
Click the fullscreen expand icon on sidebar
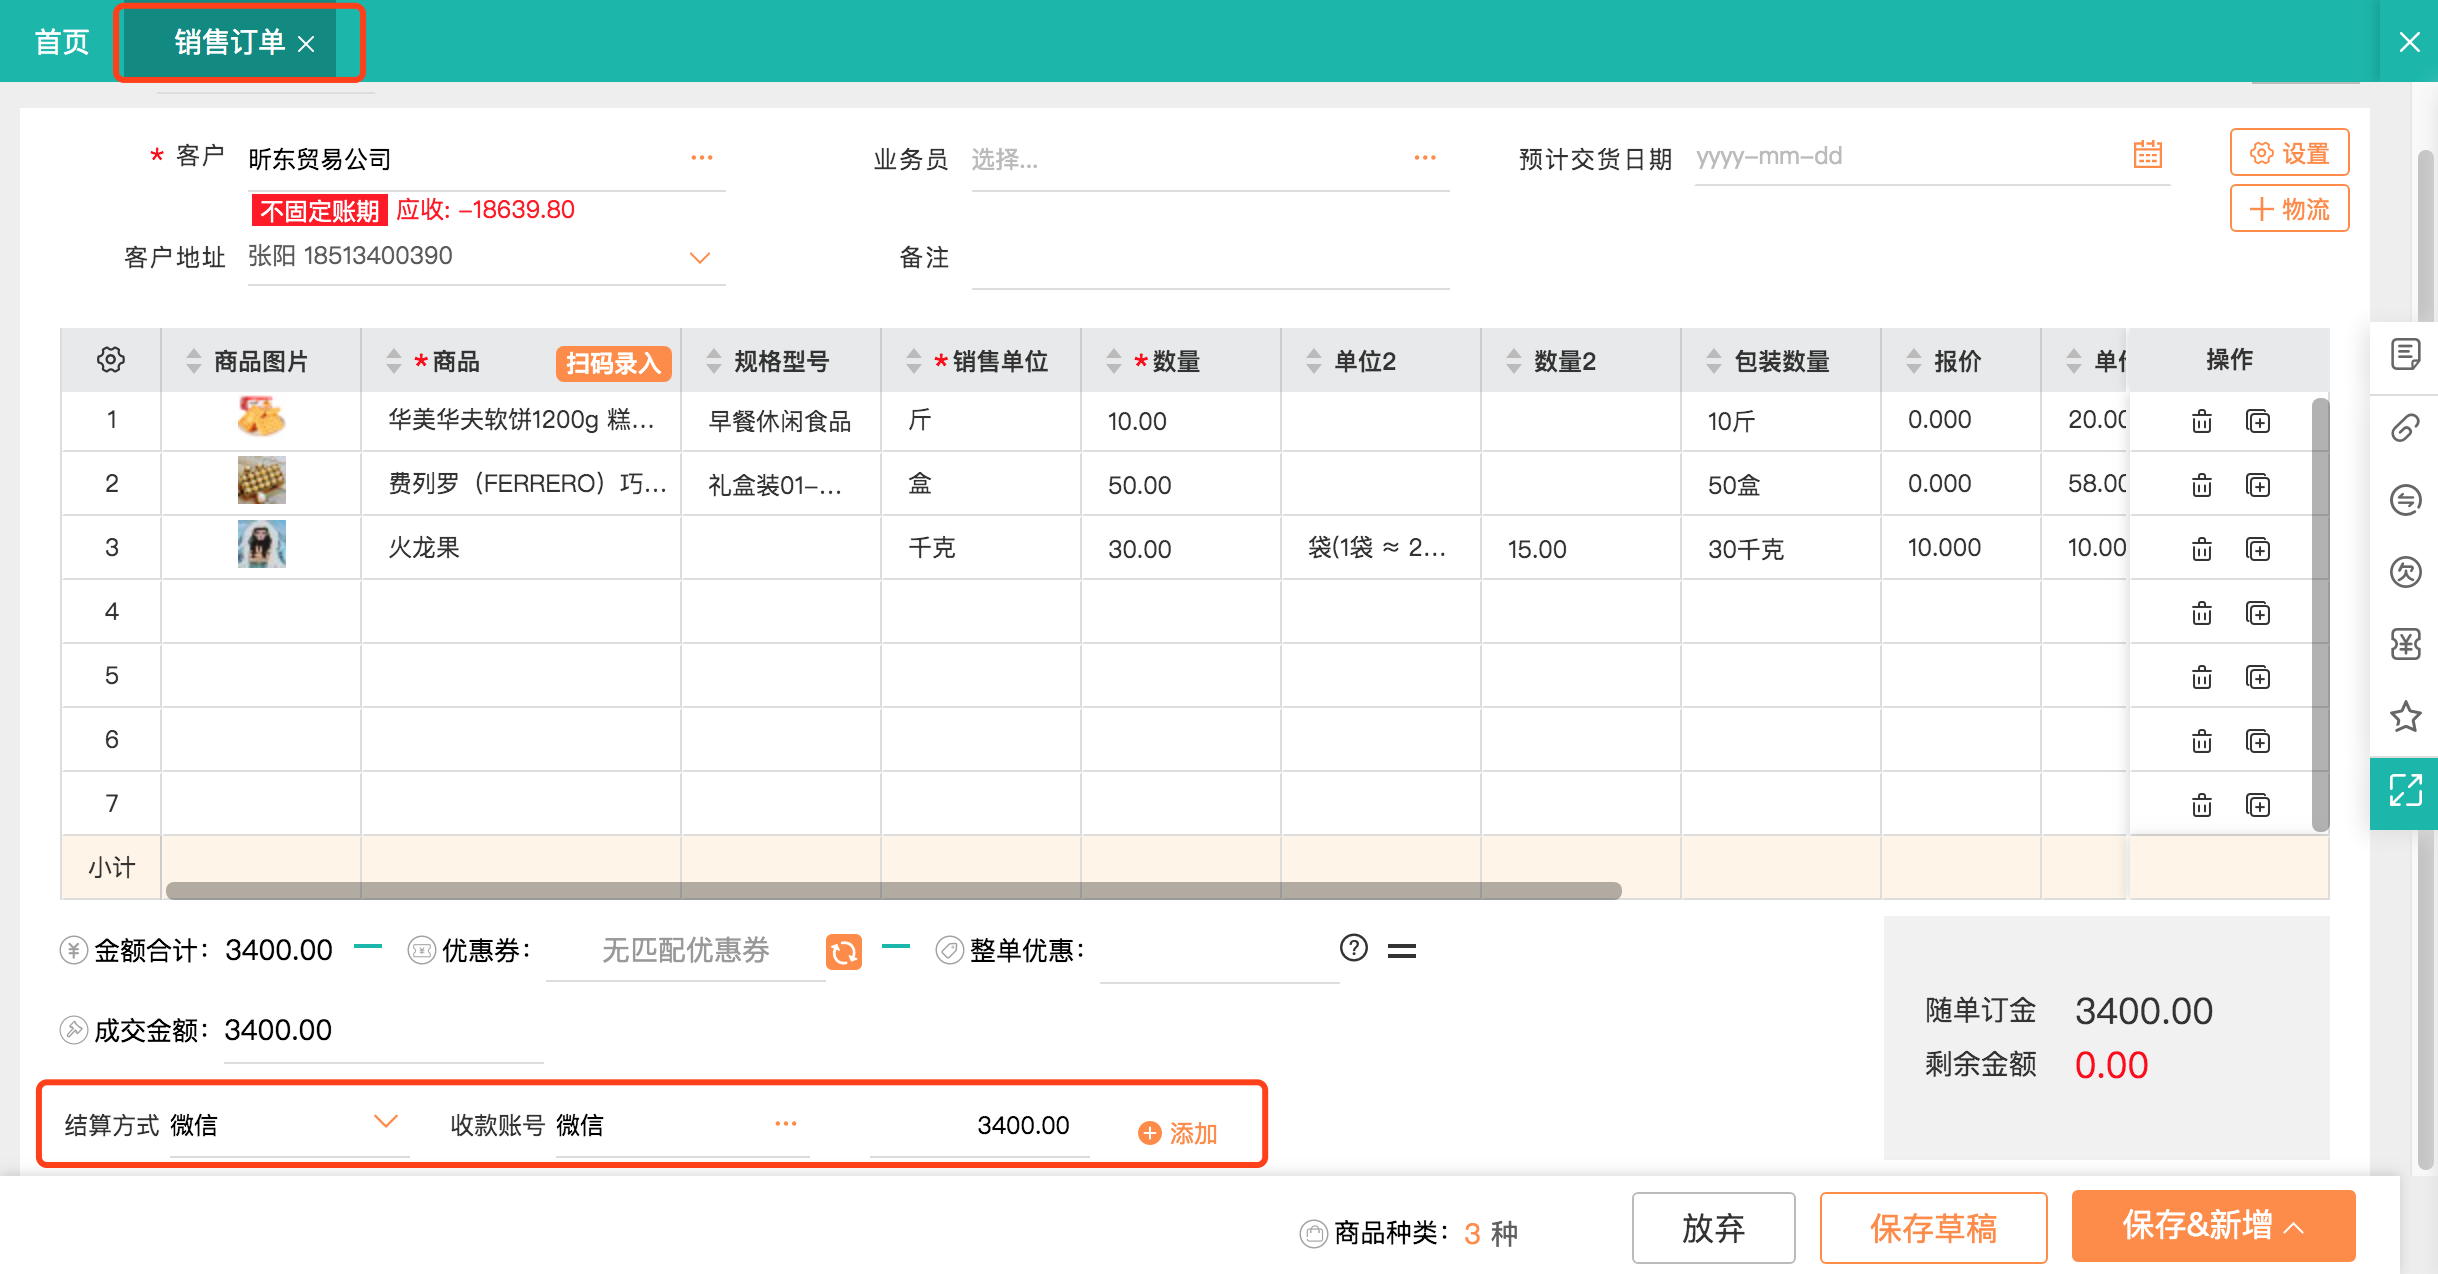point(2404,792)
